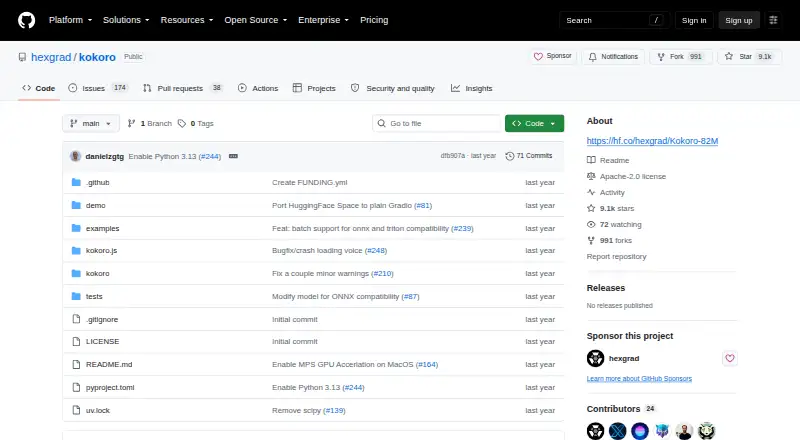Click heart button next to hexgrad sponsor

point(730,358)
